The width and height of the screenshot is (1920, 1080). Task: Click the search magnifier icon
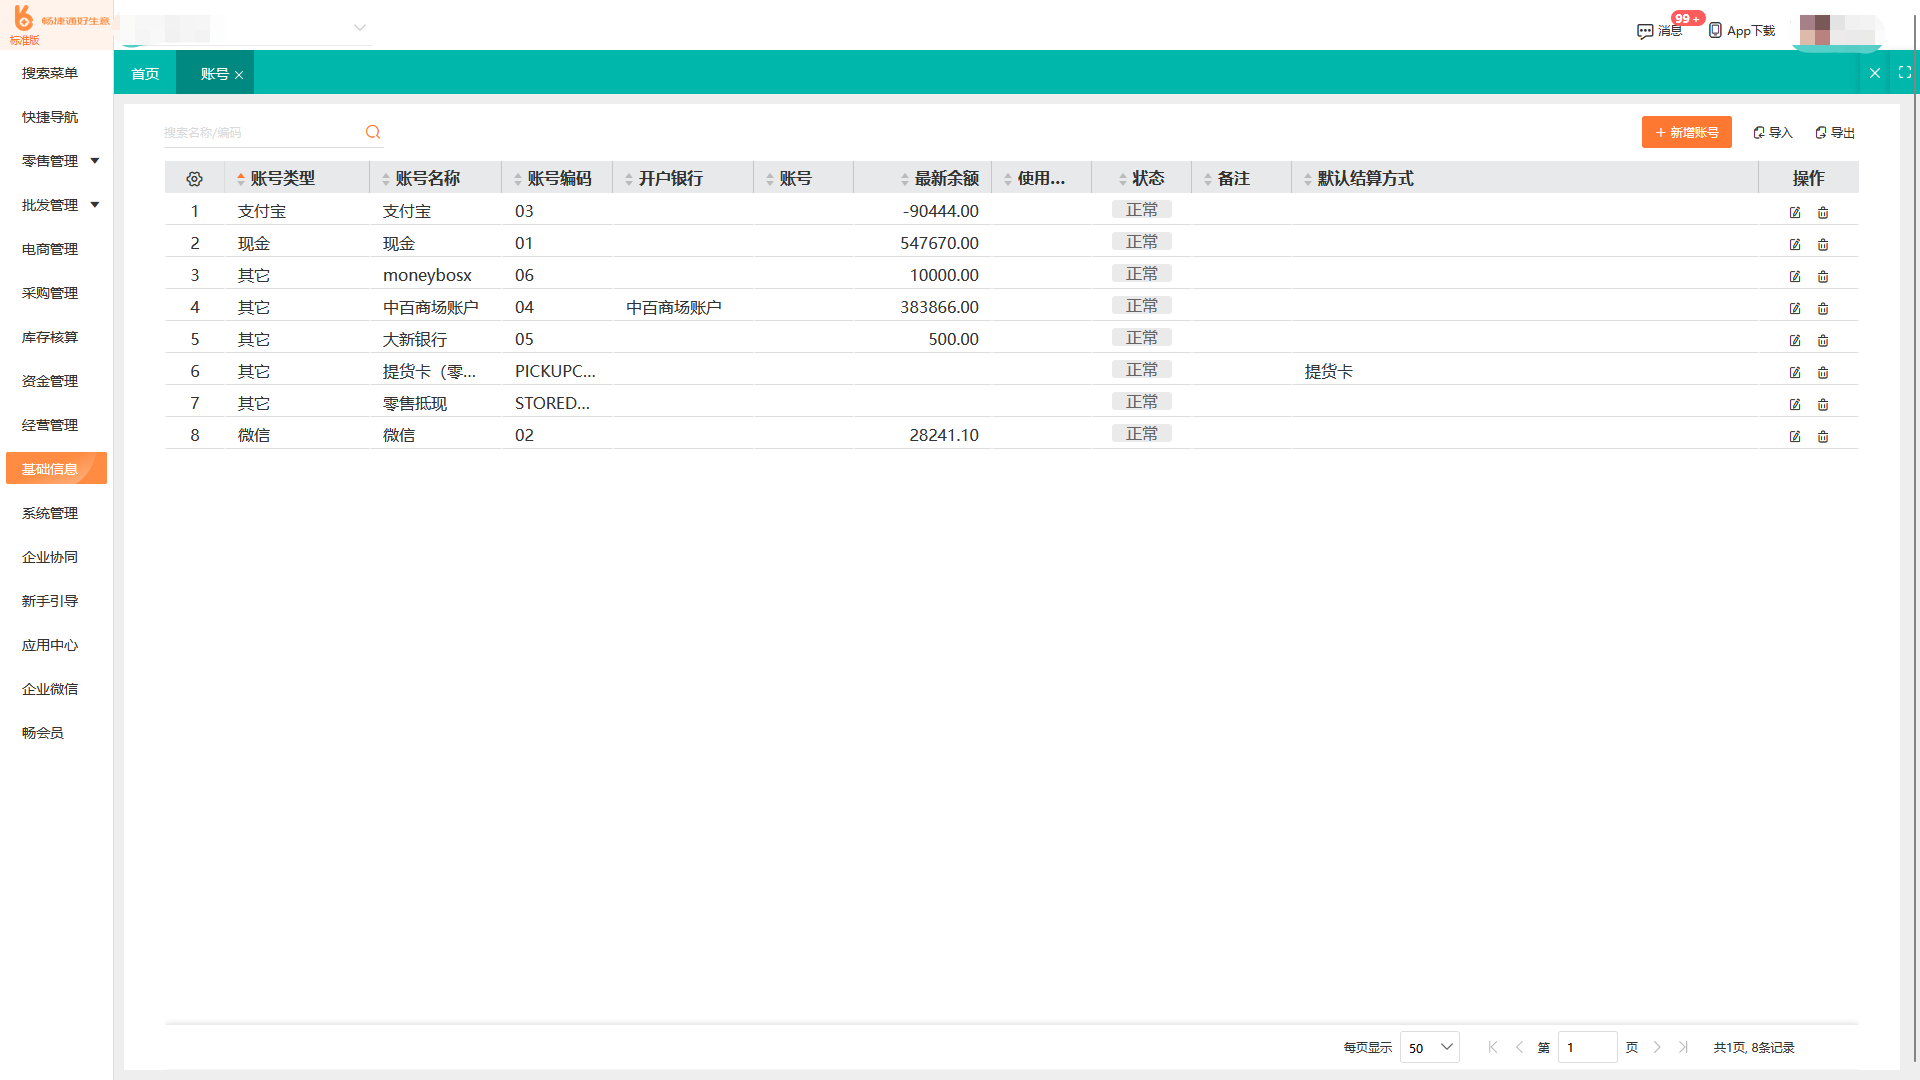(373, 131)
